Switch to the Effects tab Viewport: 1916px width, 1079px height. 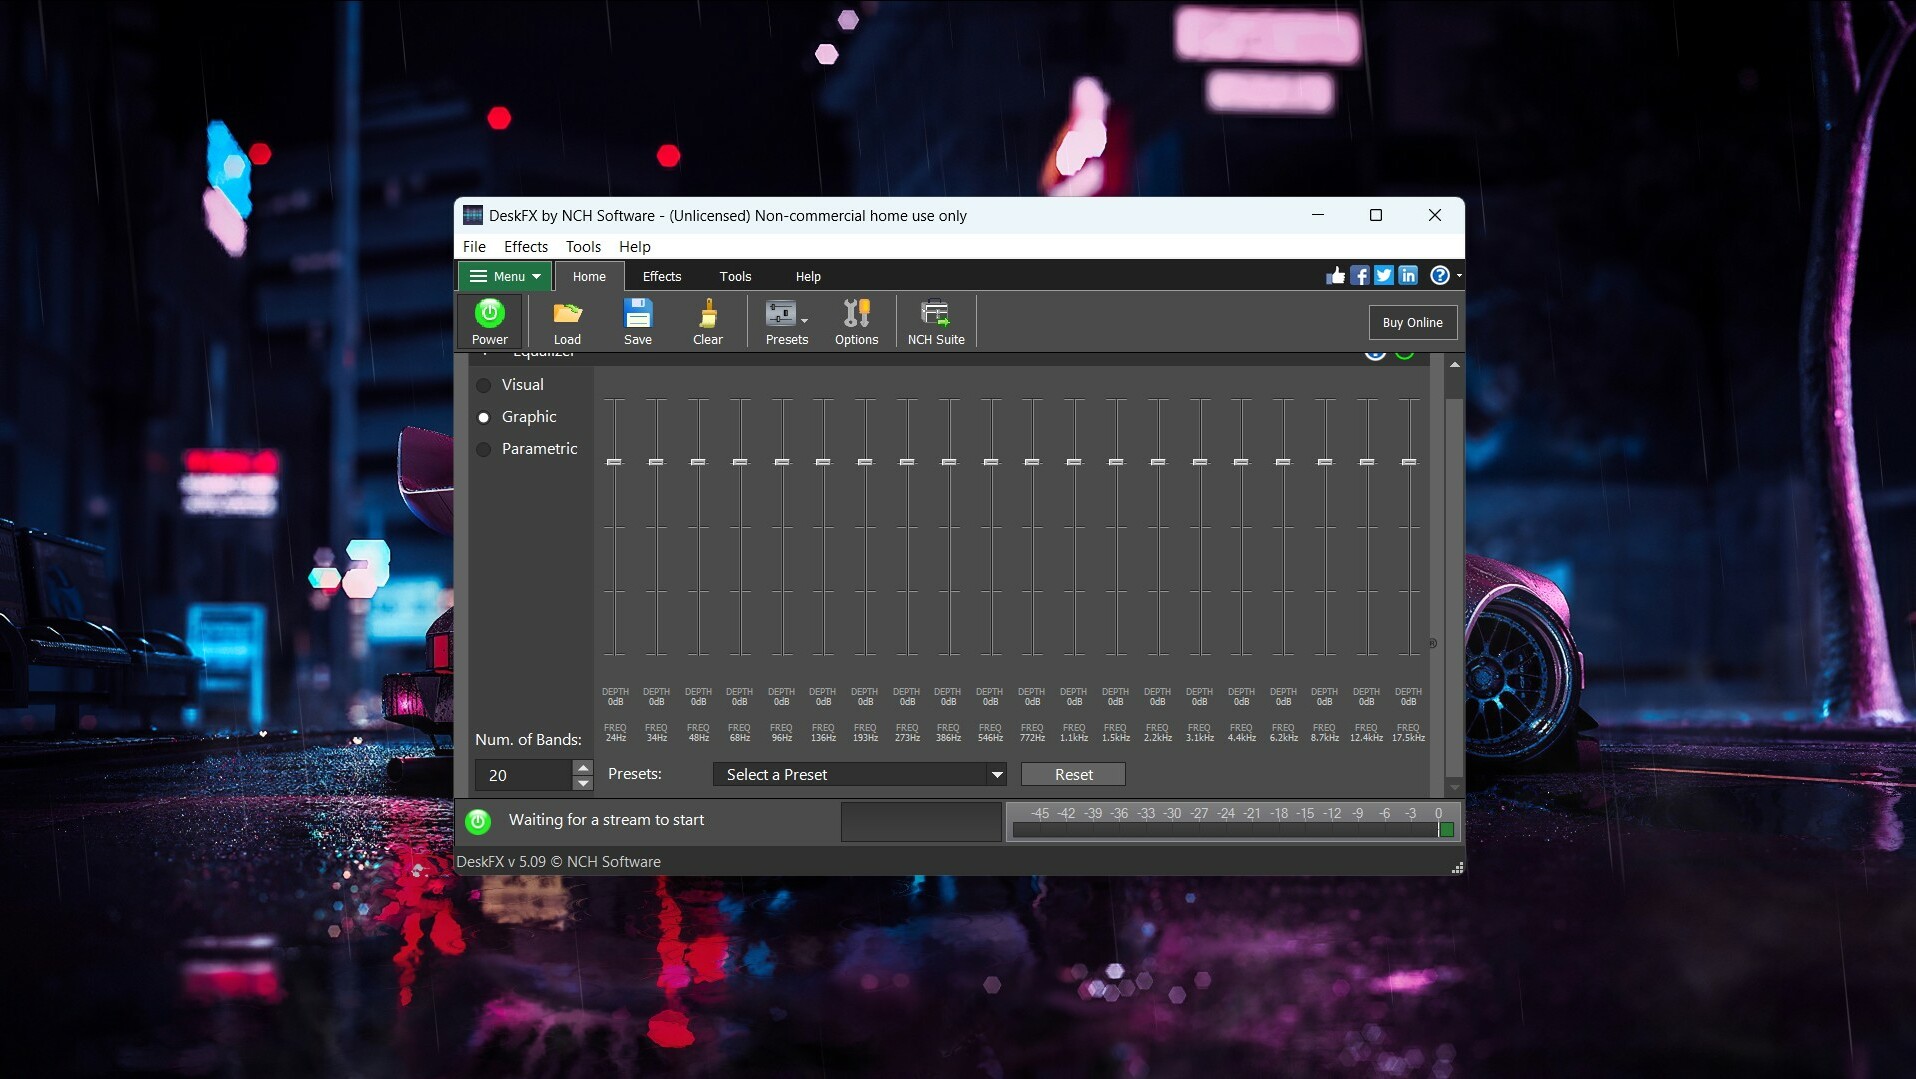[661, 277]
